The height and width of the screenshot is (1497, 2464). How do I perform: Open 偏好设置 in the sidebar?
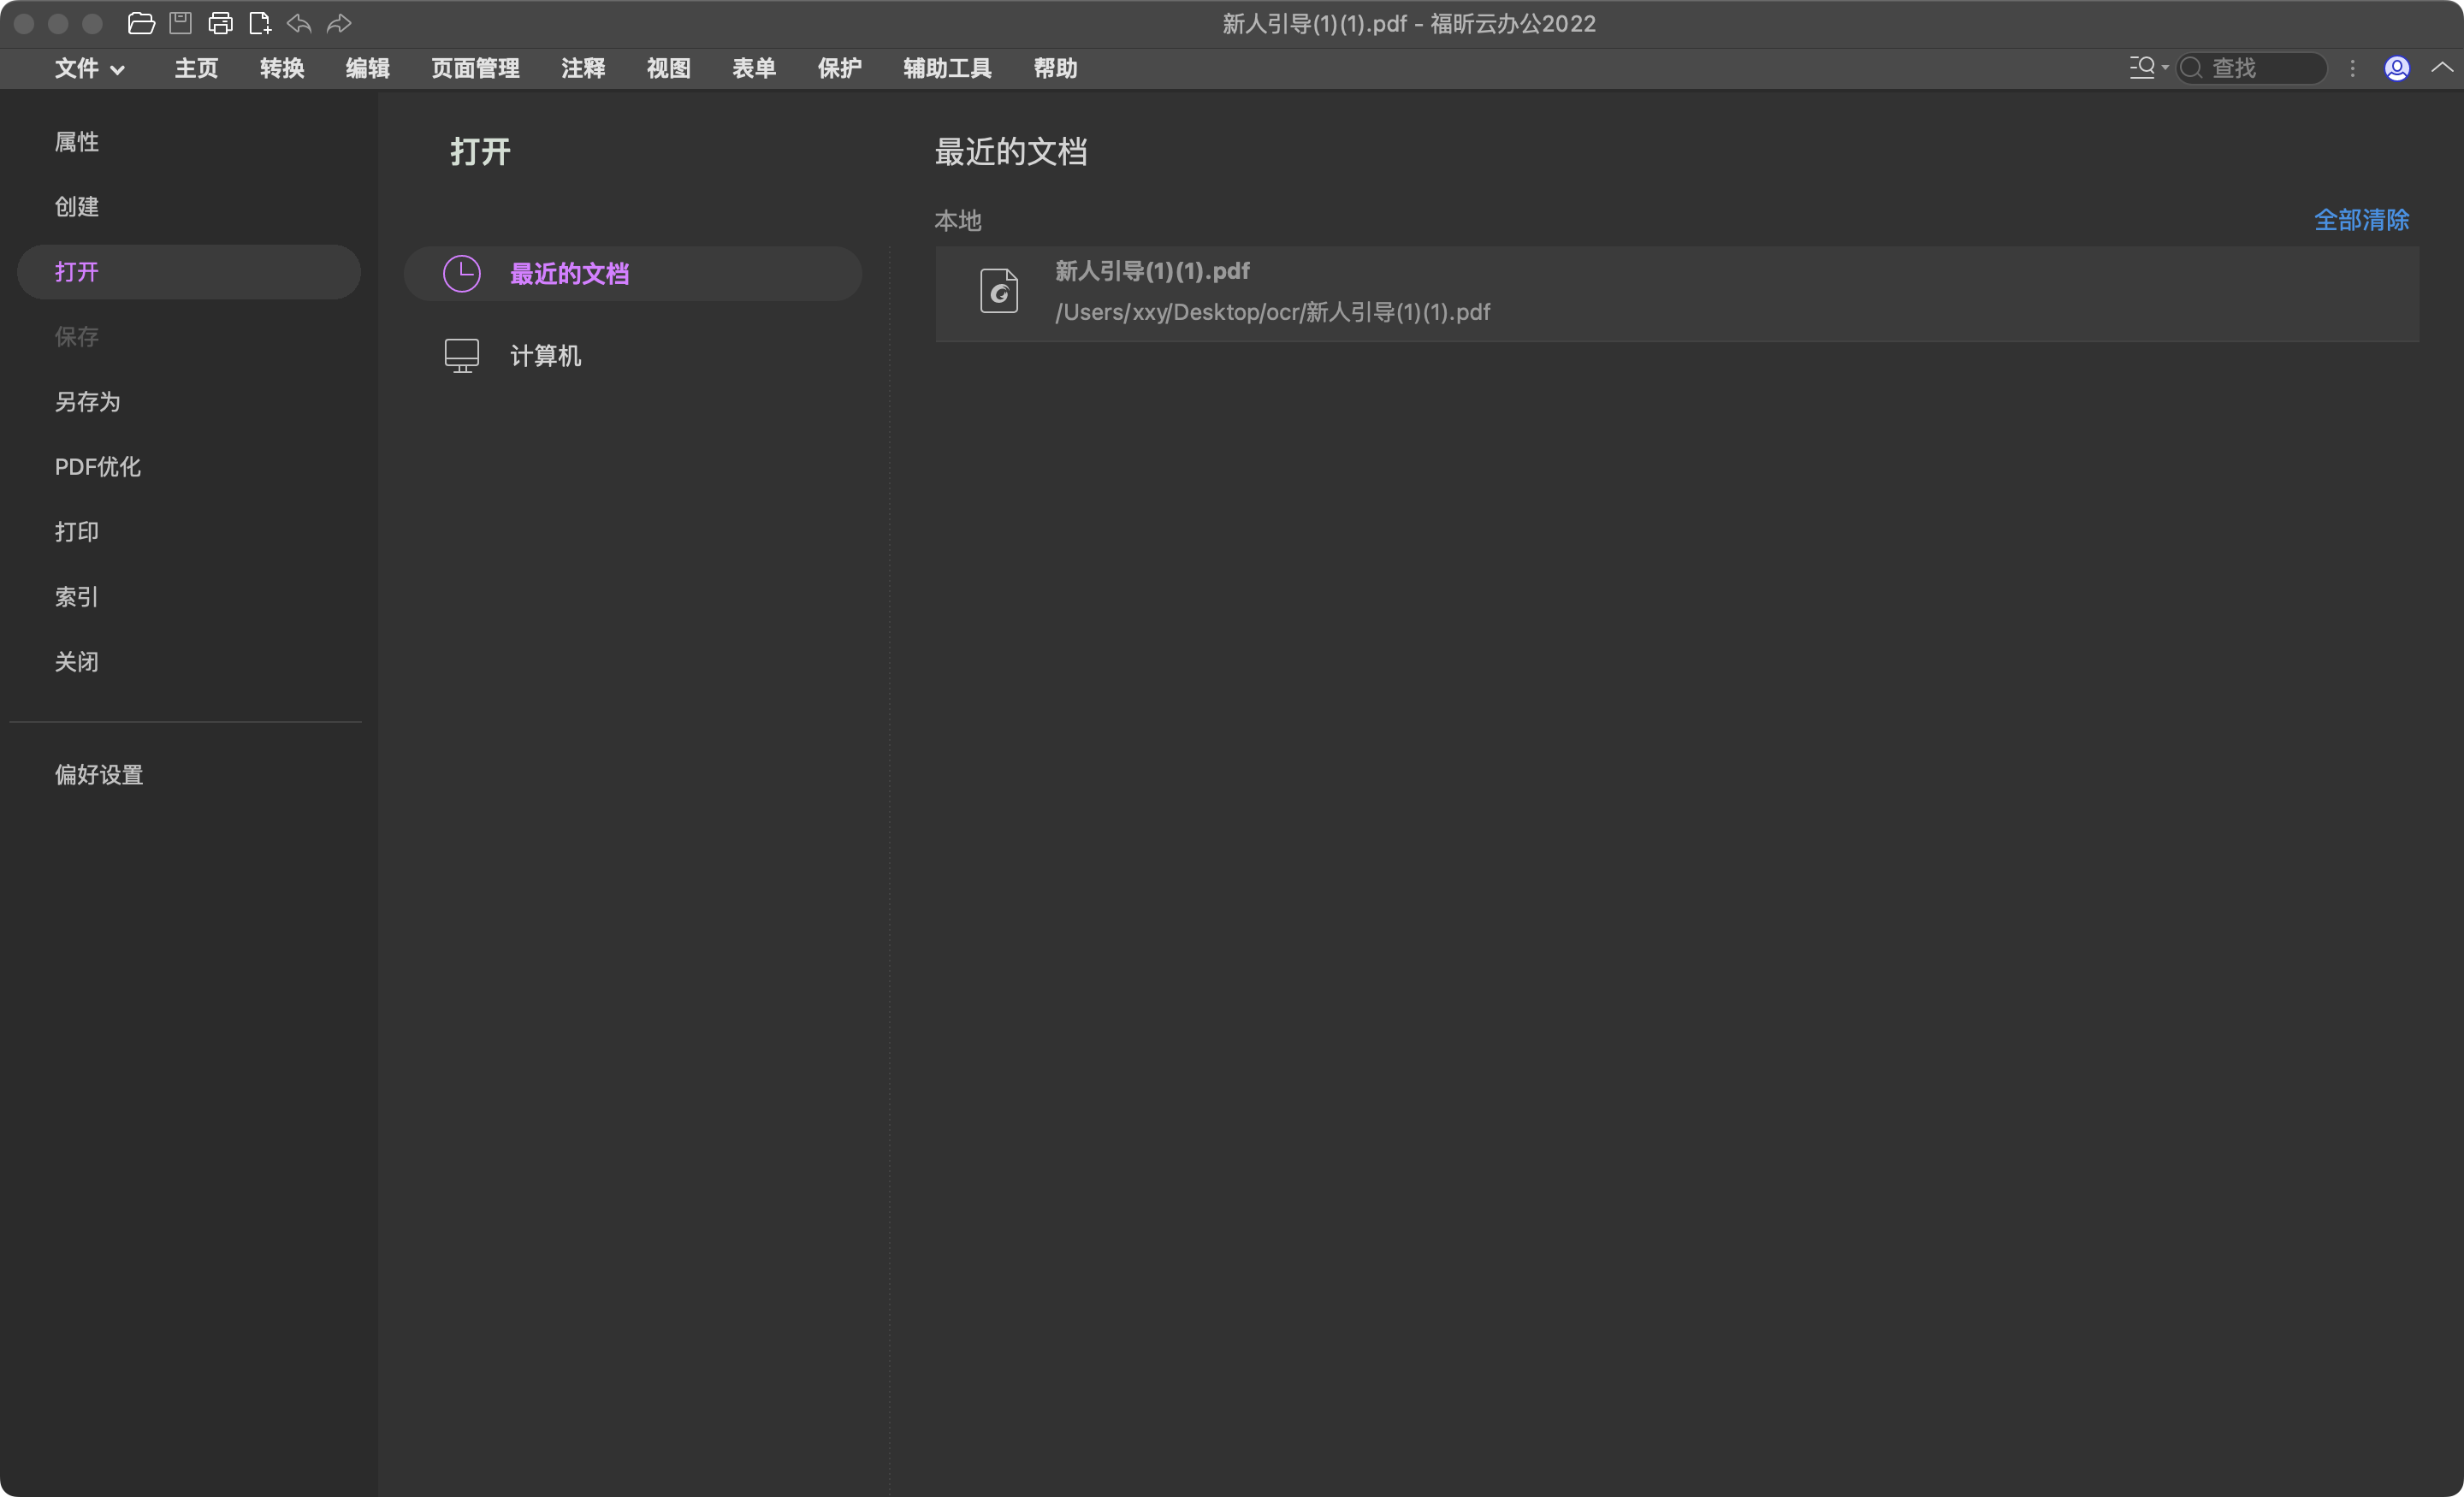pyautogui.click(x=98, y=774)
